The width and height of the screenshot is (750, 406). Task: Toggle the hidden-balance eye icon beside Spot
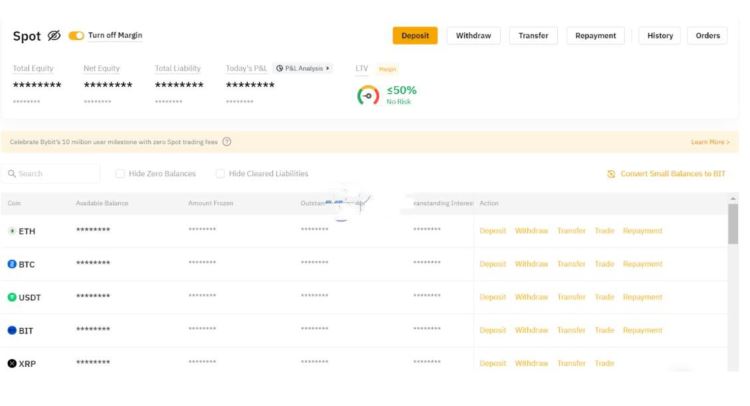[54, 36]
